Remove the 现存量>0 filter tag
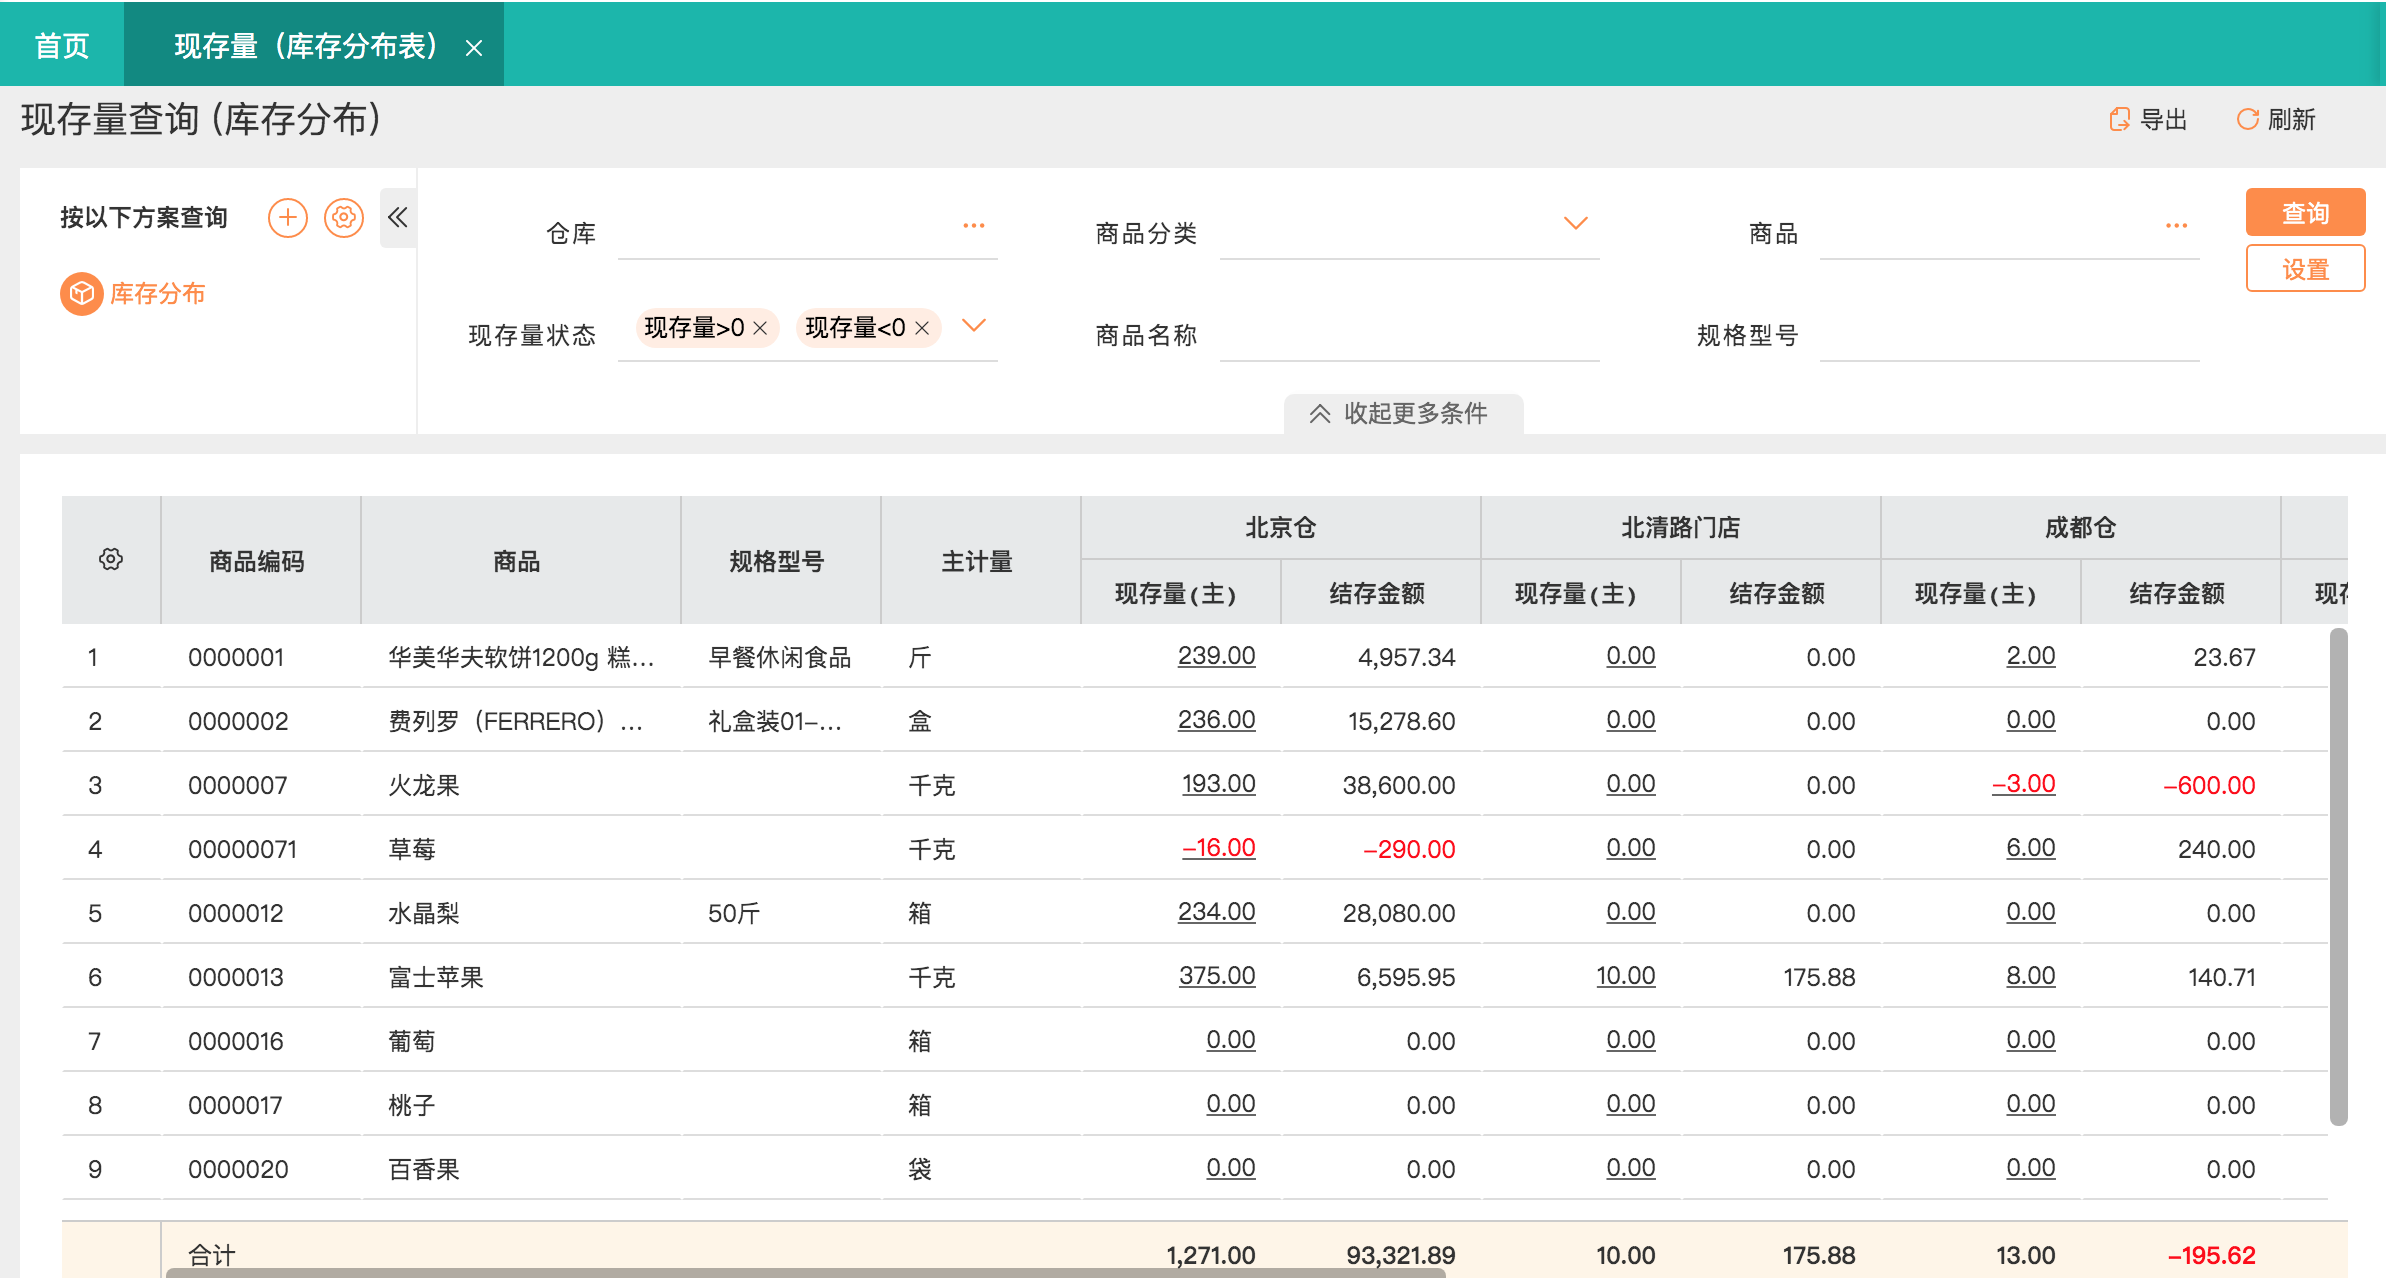This screenshot has width=2386, height=1278. (x=754, y=328)
